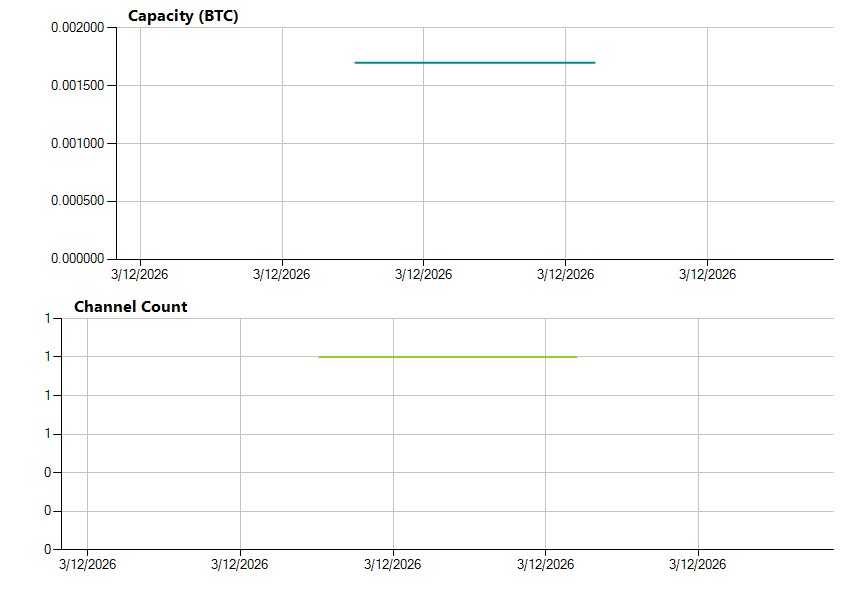
Task: Click the 0.000000 y-axis label
Action: (x=77, y=259)
